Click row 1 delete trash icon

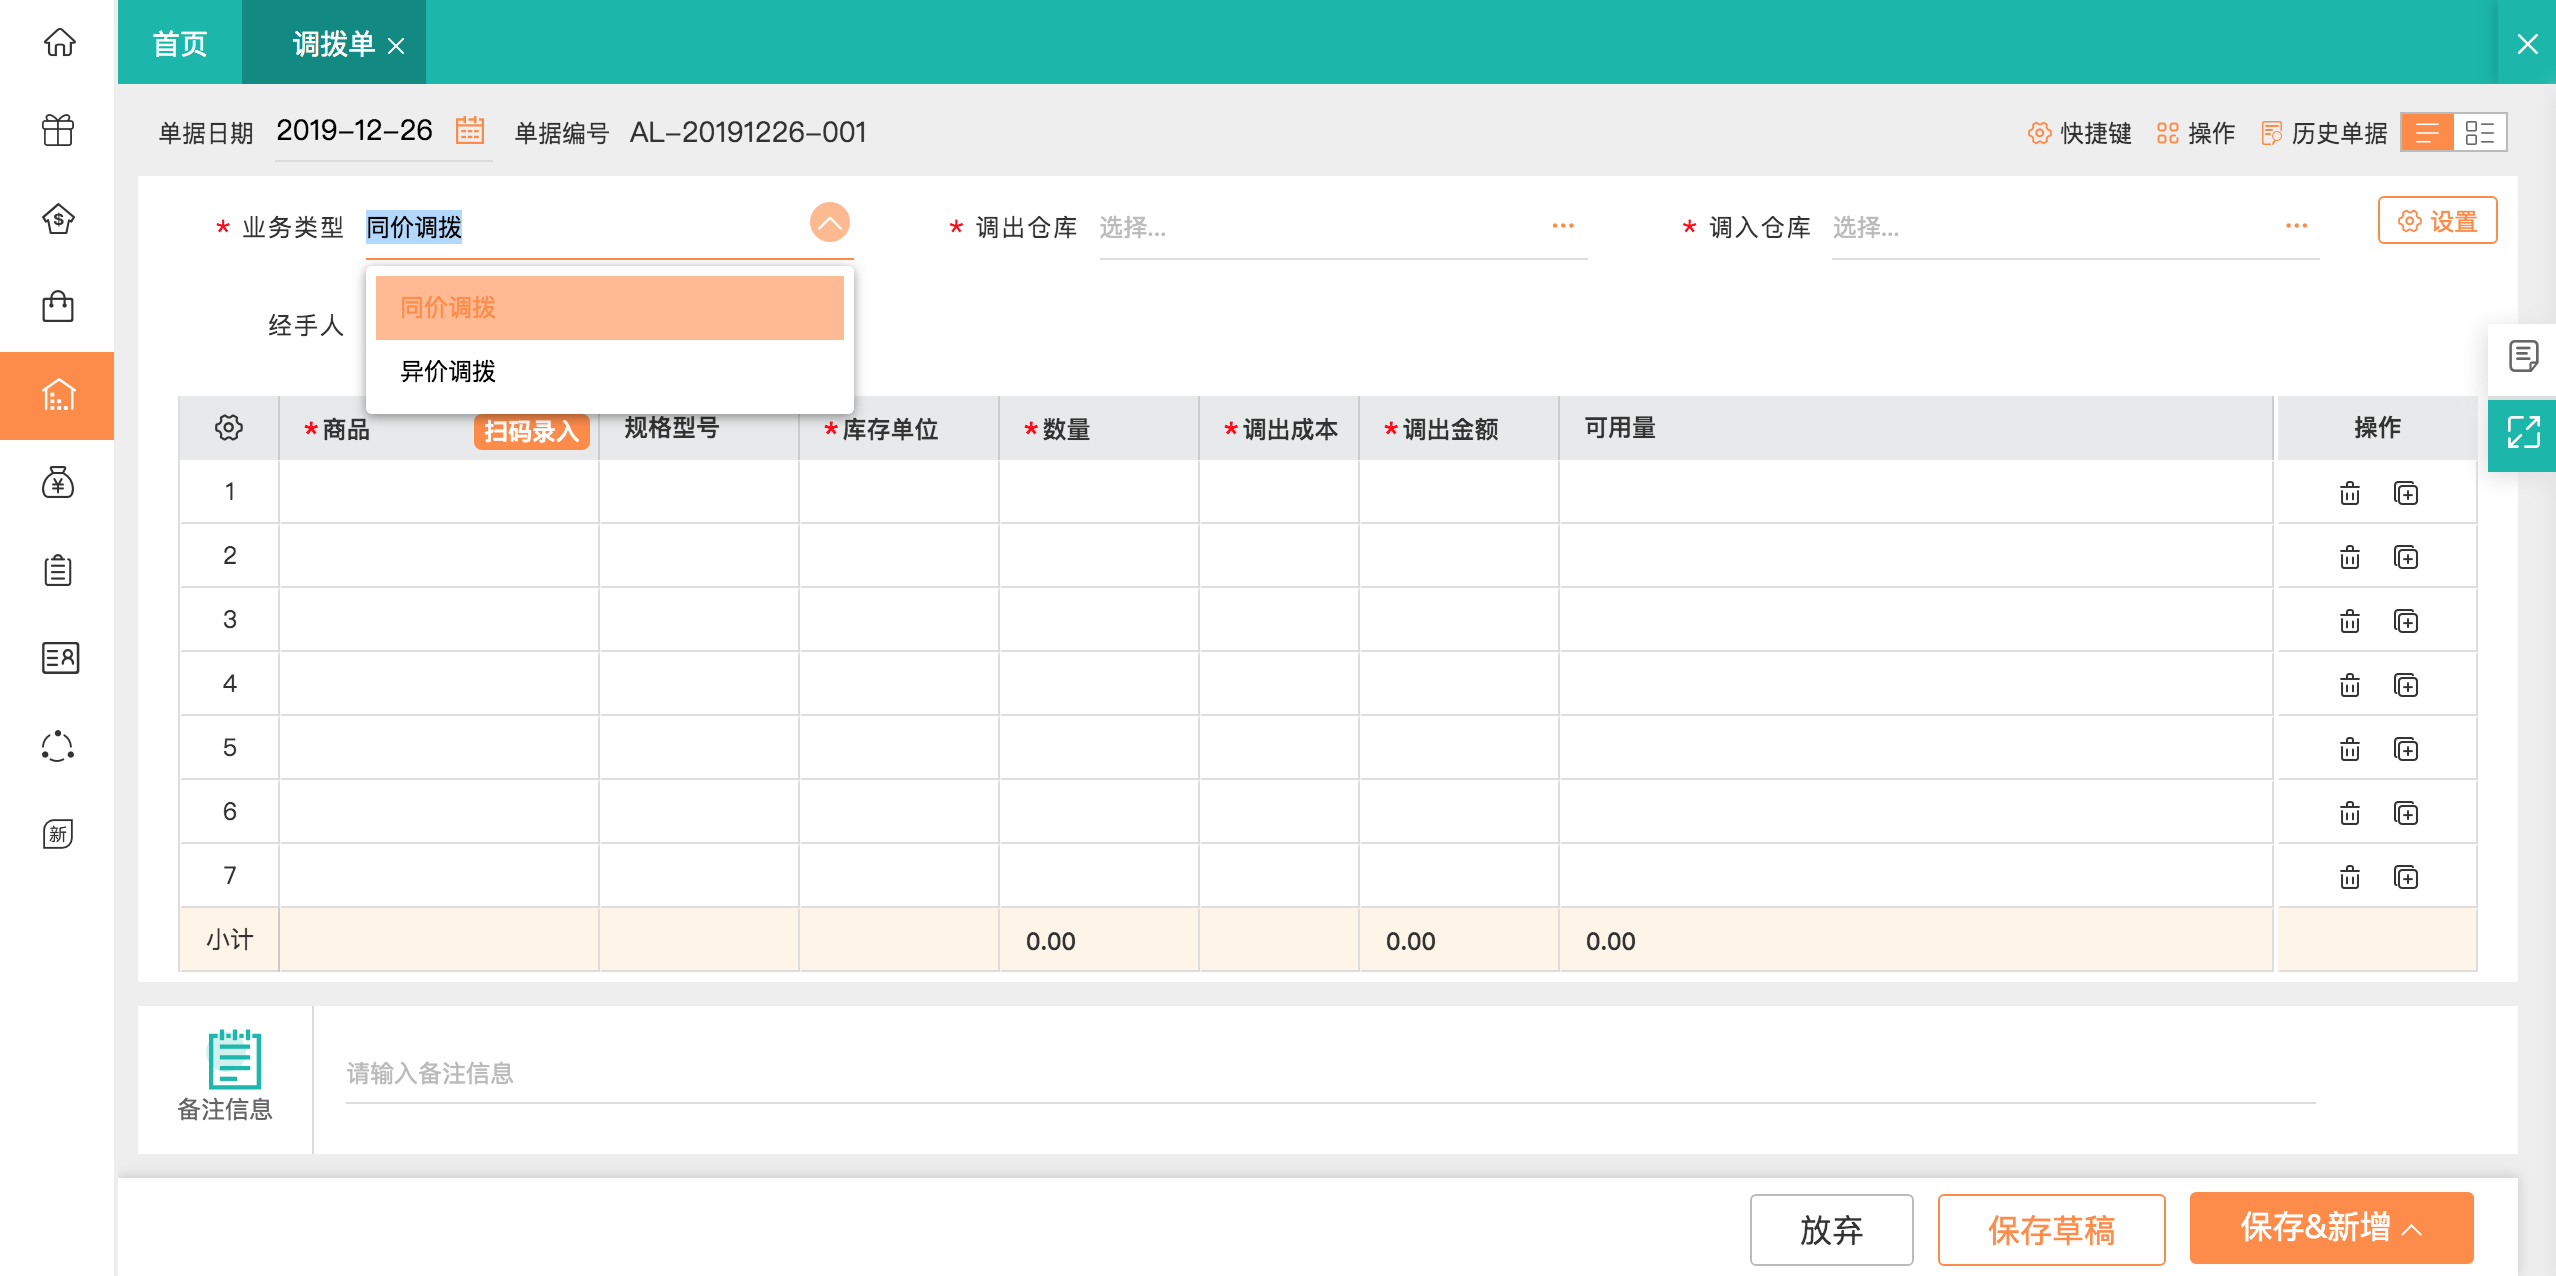tap(2349, 492)
